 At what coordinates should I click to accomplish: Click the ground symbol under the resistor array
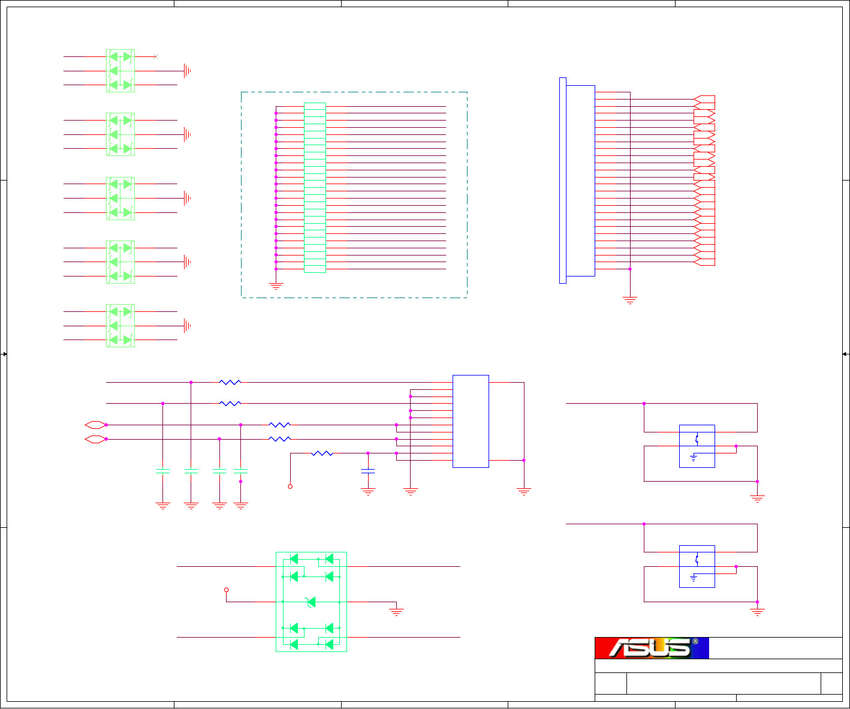[x=276, y=286]
